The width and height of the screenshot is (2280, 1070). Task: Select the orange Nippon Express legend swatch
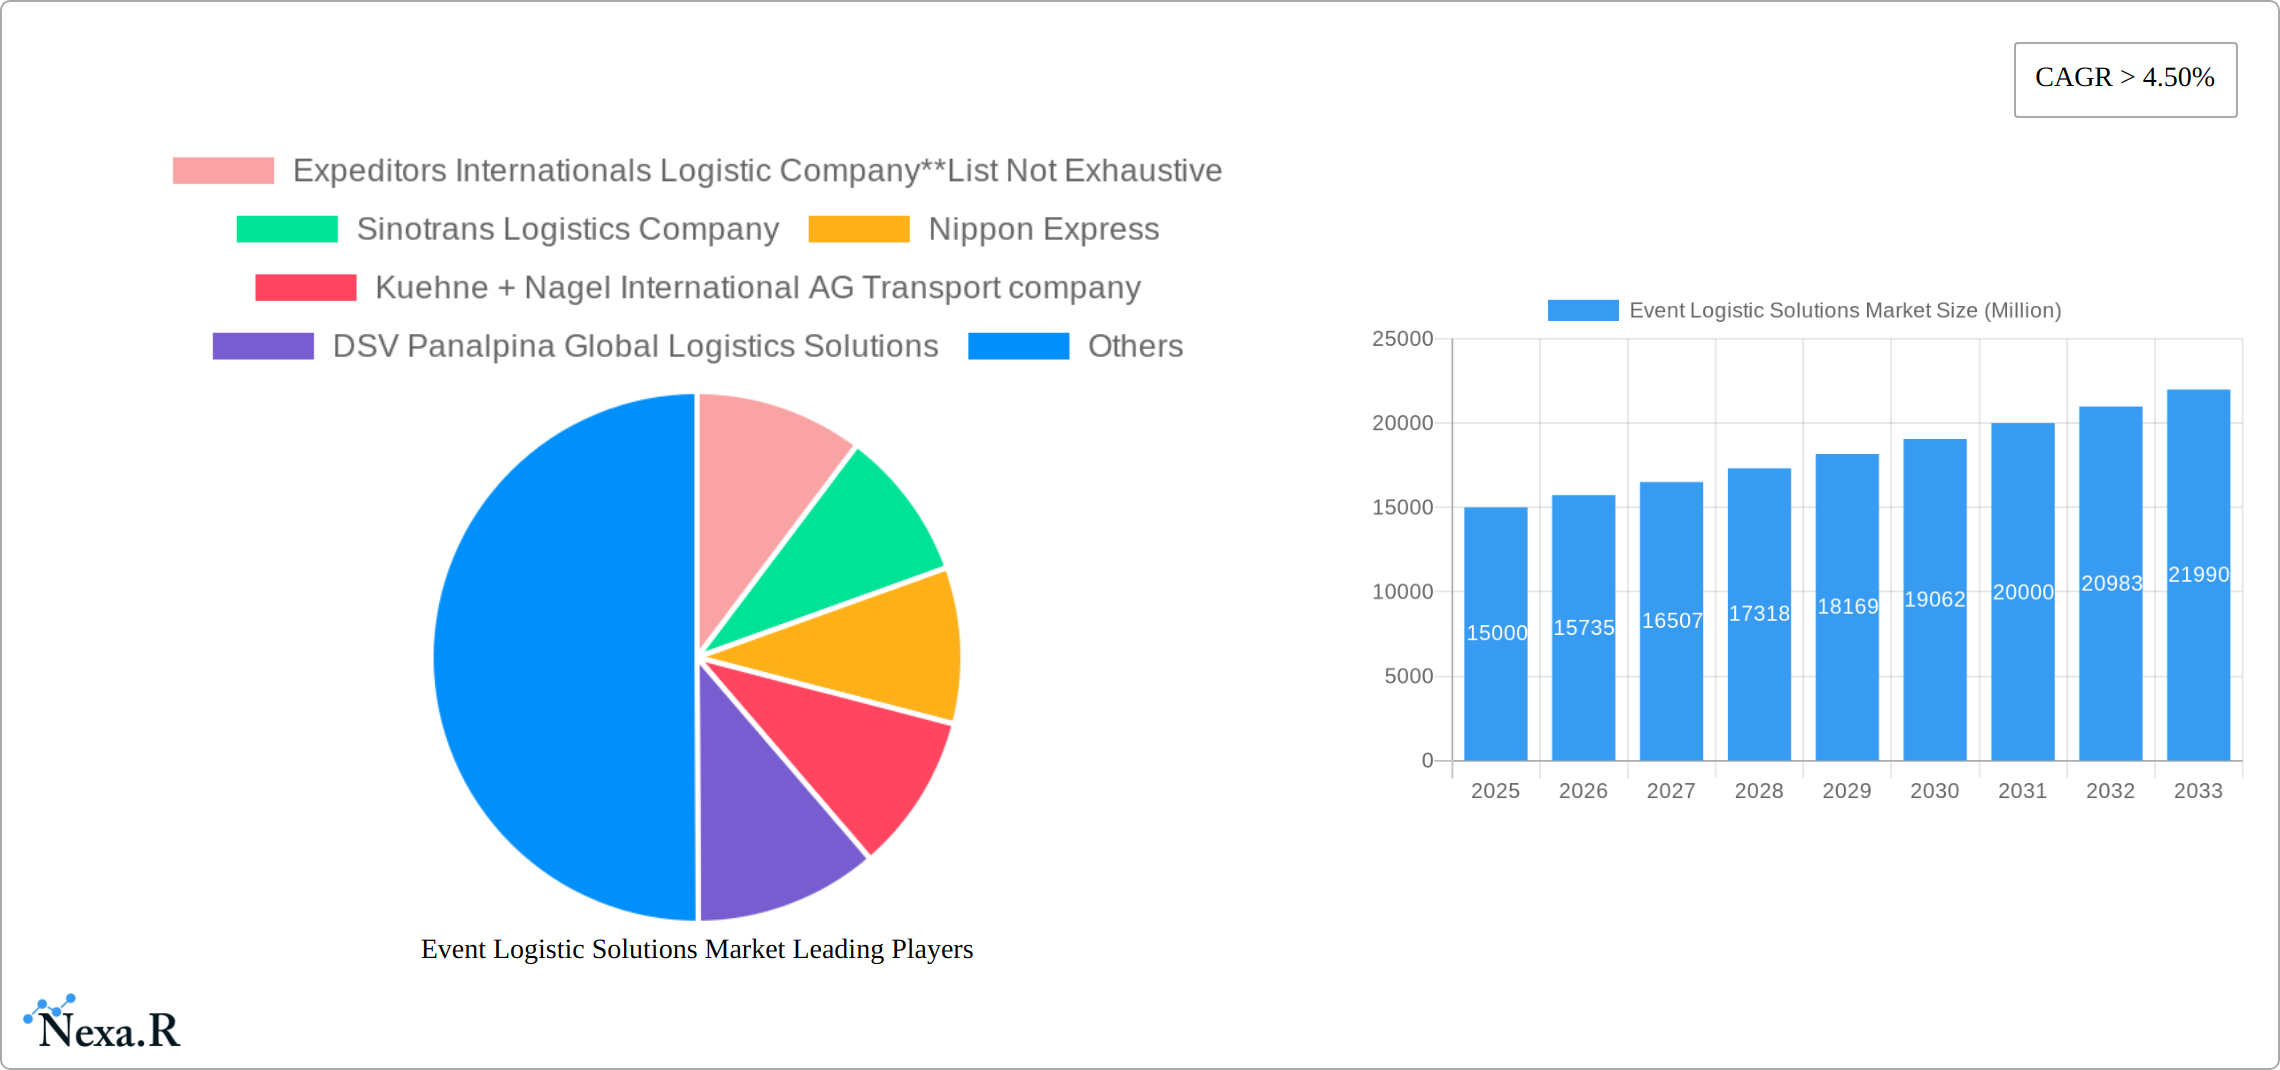(x=859, y=228)
